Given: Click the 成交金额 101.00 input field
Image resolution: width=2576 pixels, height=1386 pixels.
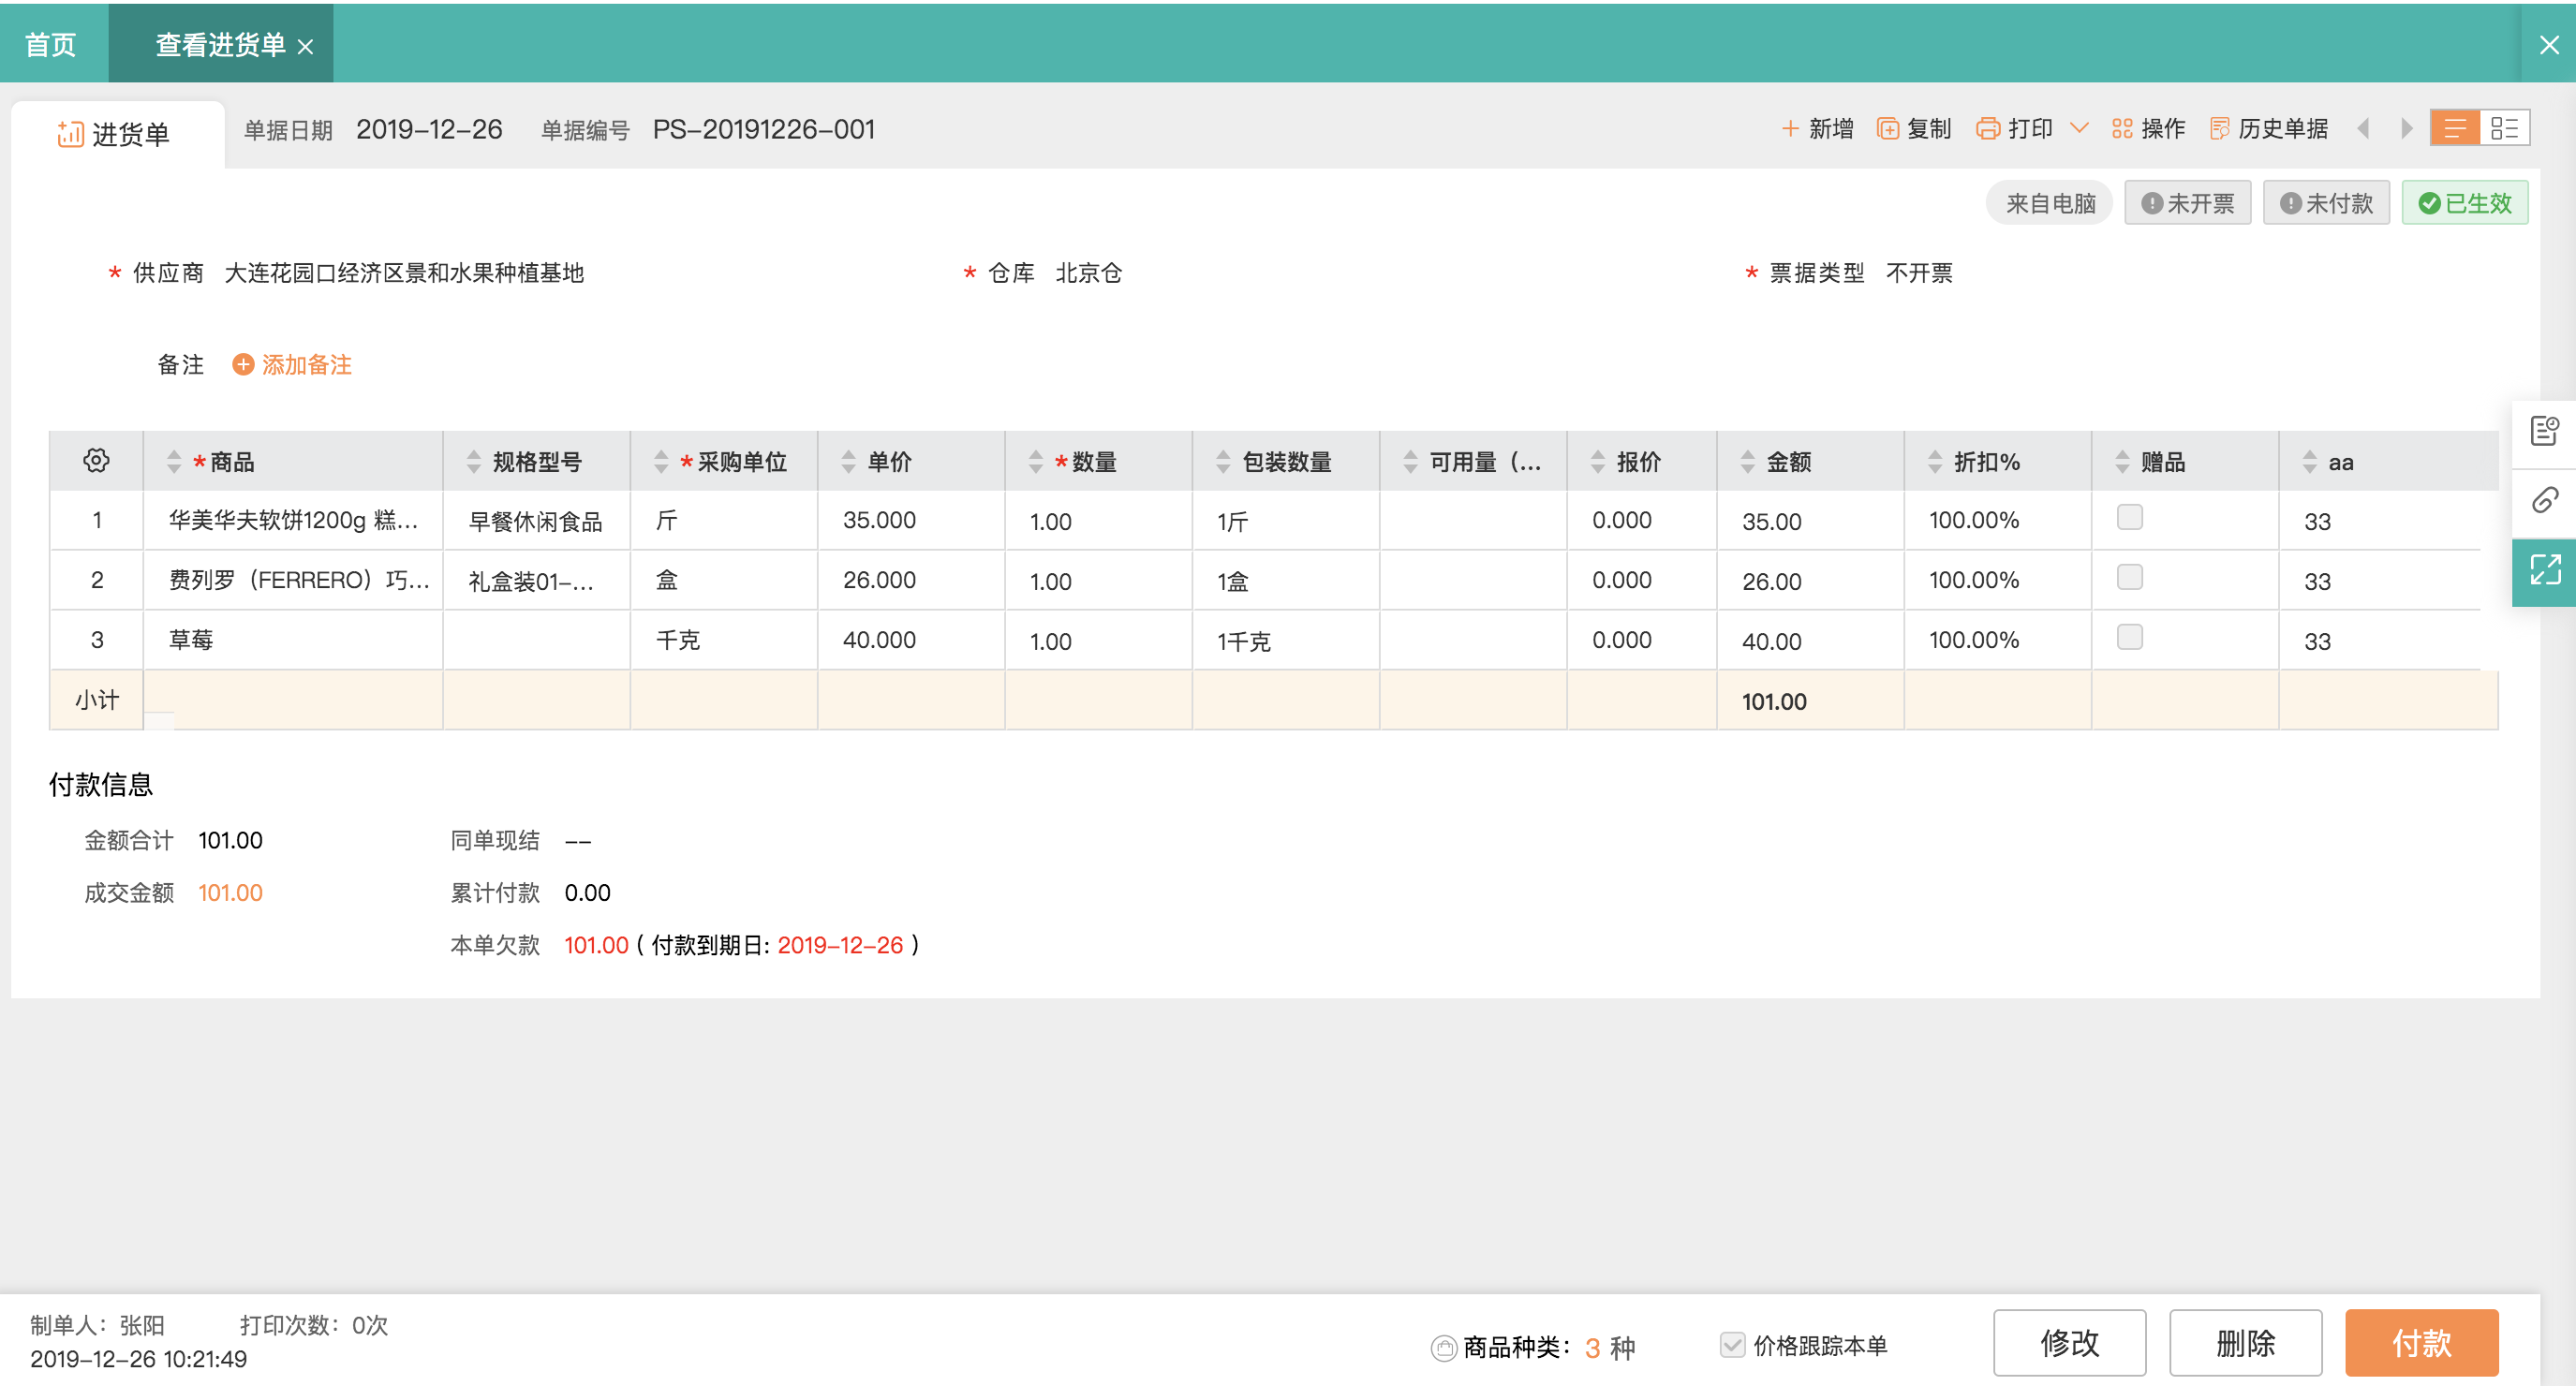Looking at the screenshot, I should pyautogui.click(x=235, y=892).
